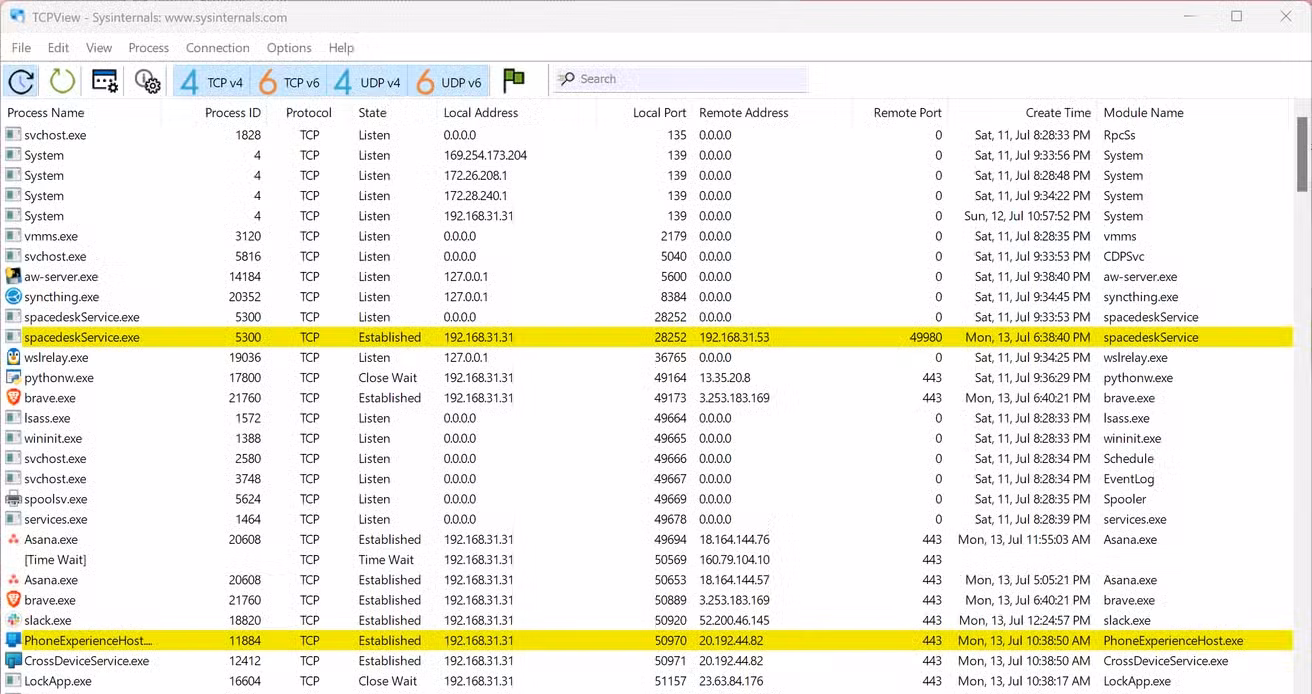Click create time Sun, 12 Jul 10:57:52 PM
This screenshot has width=1312, height=694.
[x=1027, y=216]
